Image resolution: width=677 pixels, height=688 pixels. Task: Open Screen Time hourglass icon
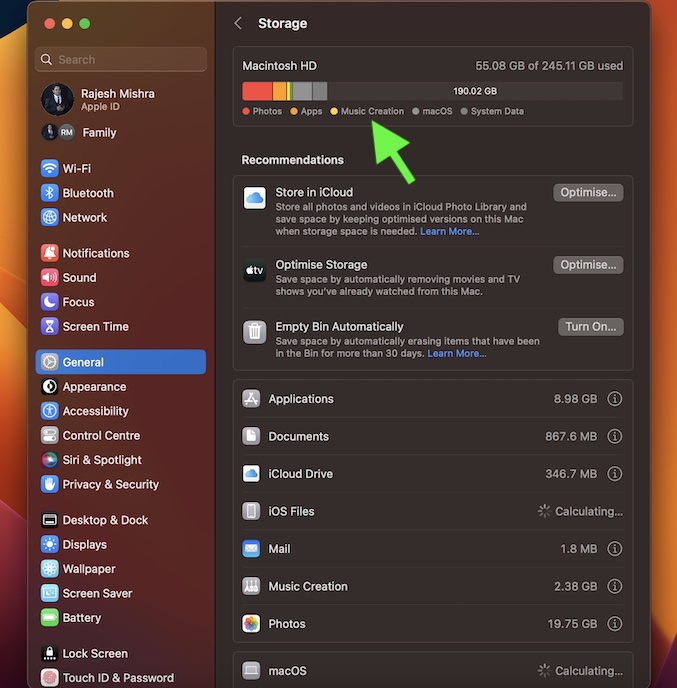click(50, 326)
